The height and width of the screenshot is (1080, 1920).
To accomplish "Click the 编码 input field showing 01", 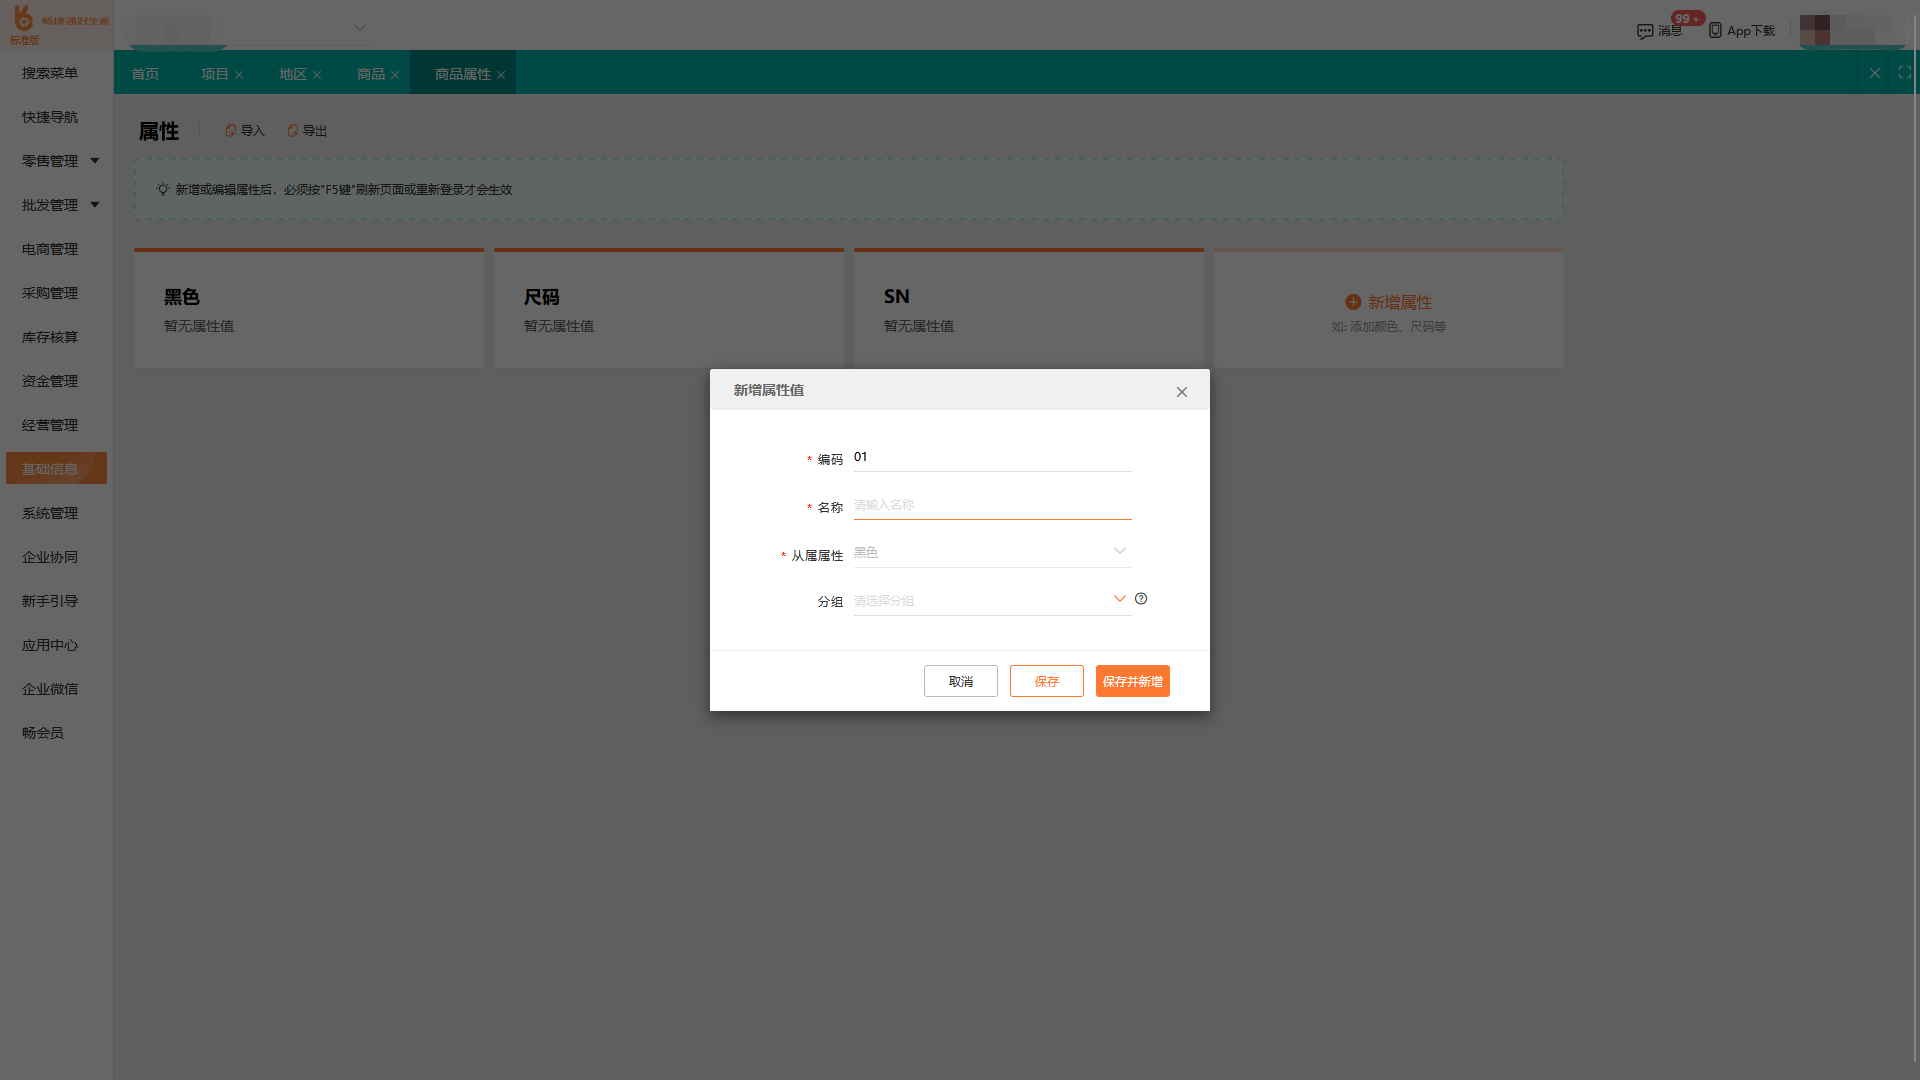I will click(992, 456).
